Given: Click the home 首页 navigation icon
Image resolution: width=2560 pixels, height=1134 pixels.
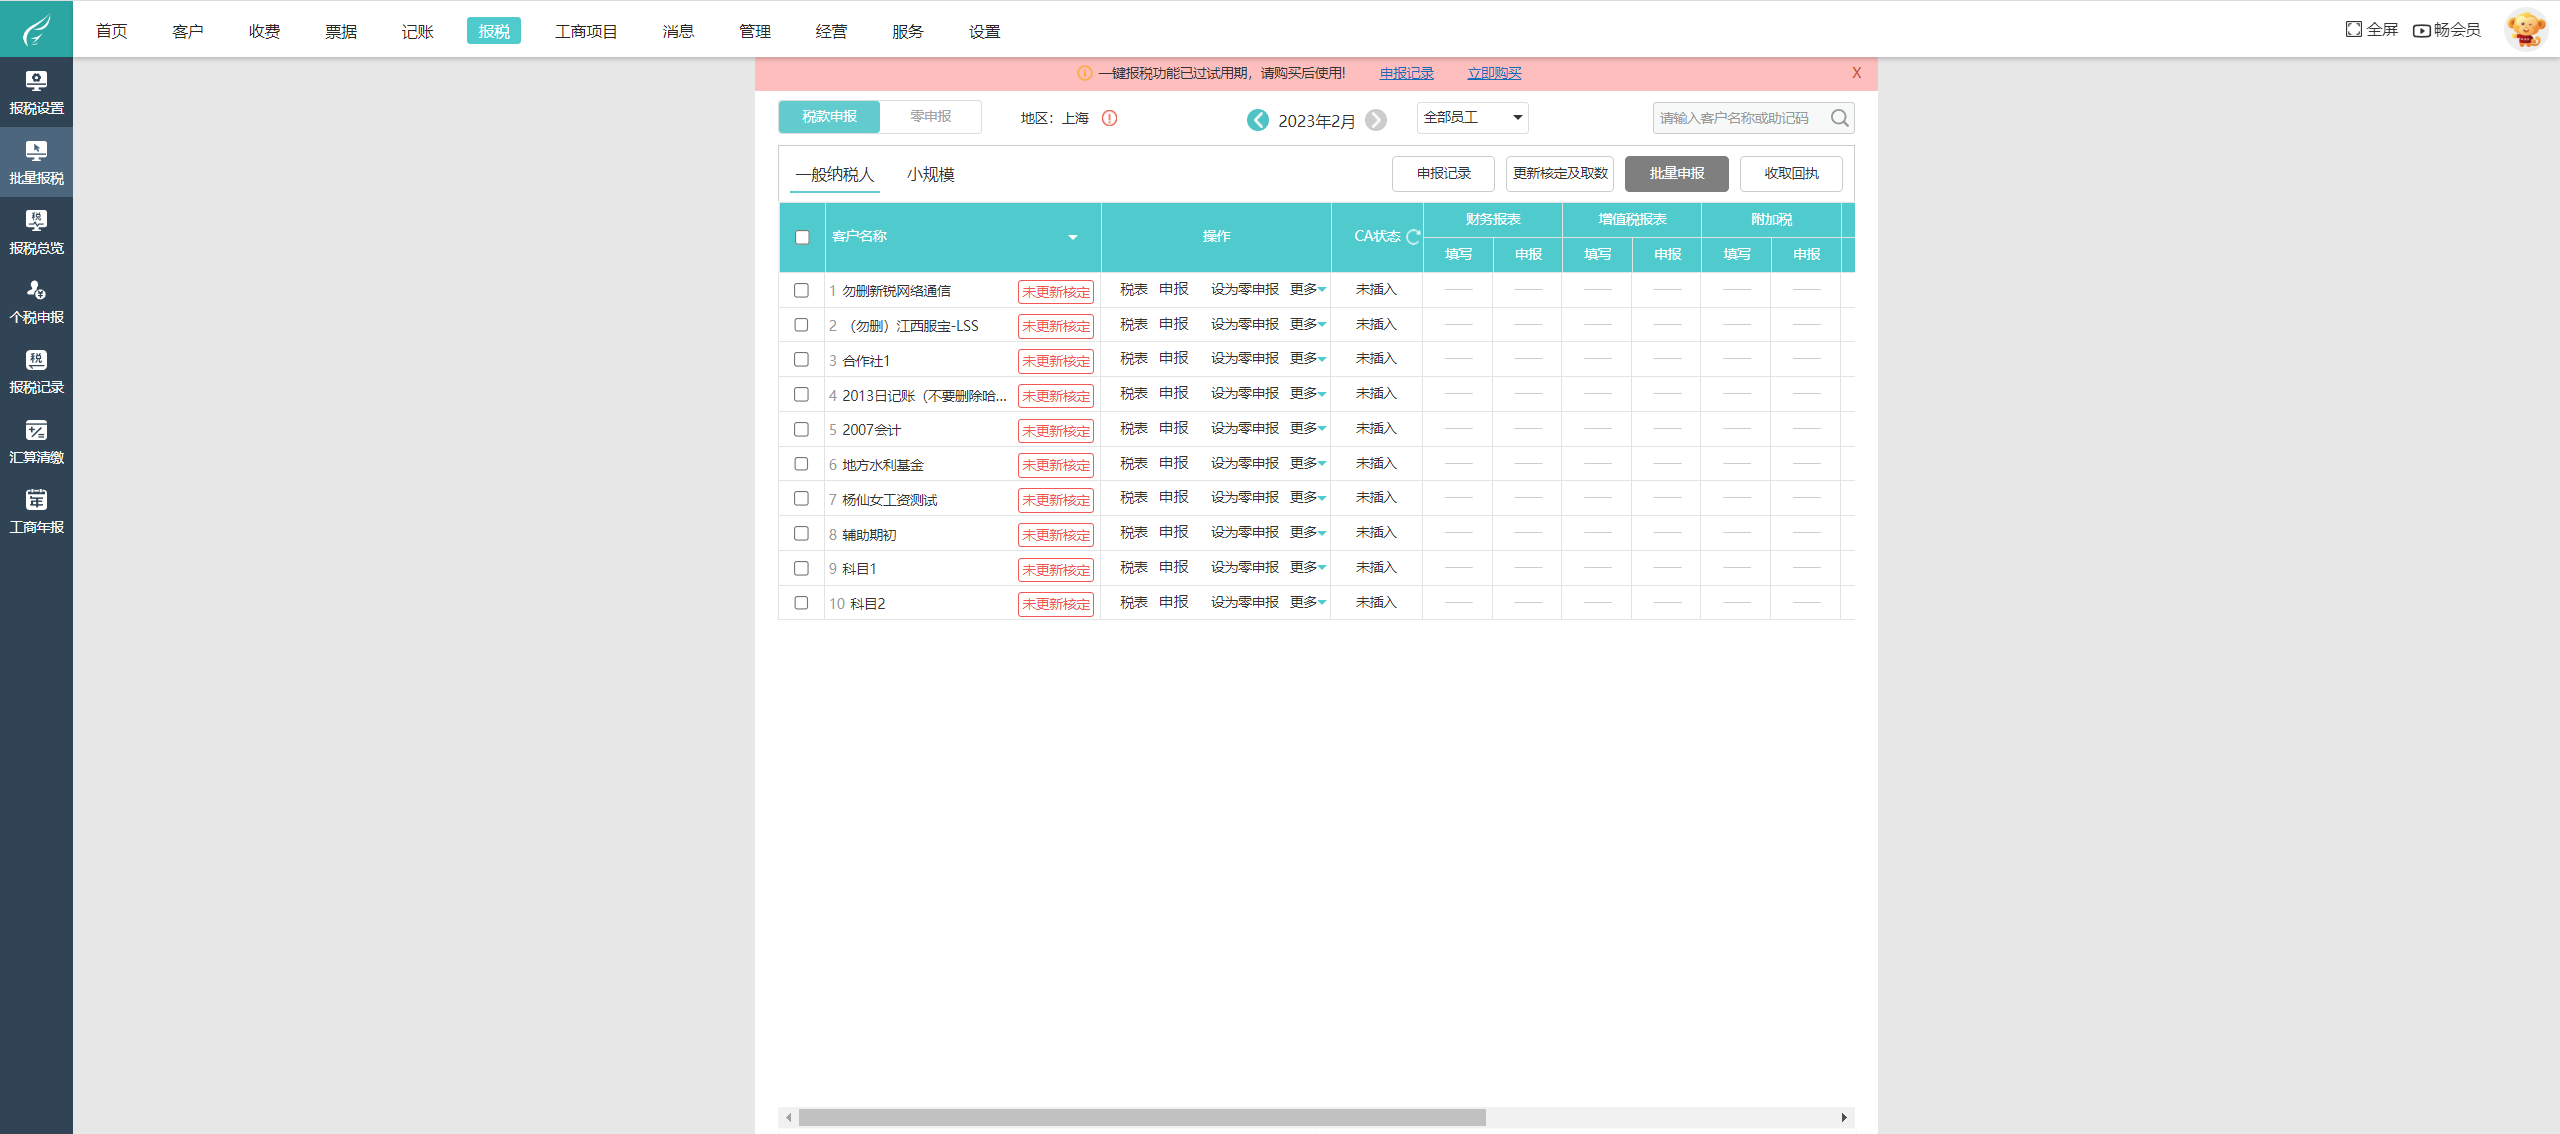Looking at the screenshot, I should point(113,29).
